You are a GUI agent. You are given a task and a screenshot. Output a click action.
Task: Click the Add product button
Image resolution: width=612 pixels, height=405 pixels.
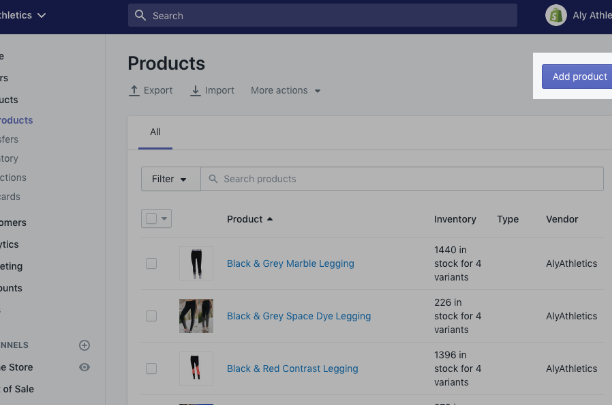tap(579, 77)
